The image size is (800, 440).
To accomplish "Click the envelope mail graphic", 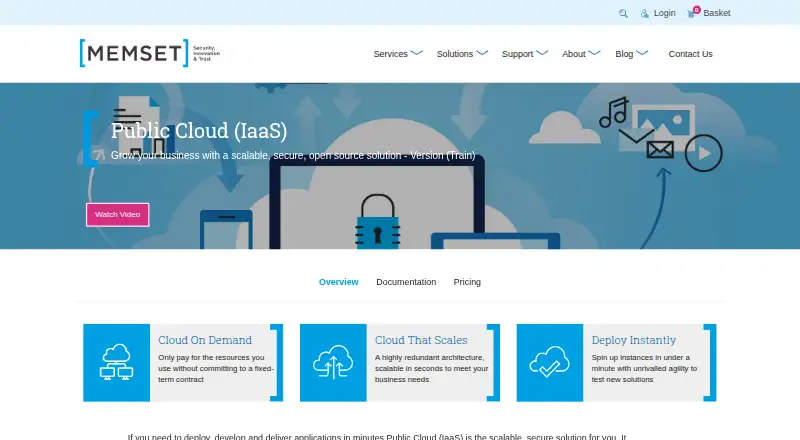I will point(660,150).
